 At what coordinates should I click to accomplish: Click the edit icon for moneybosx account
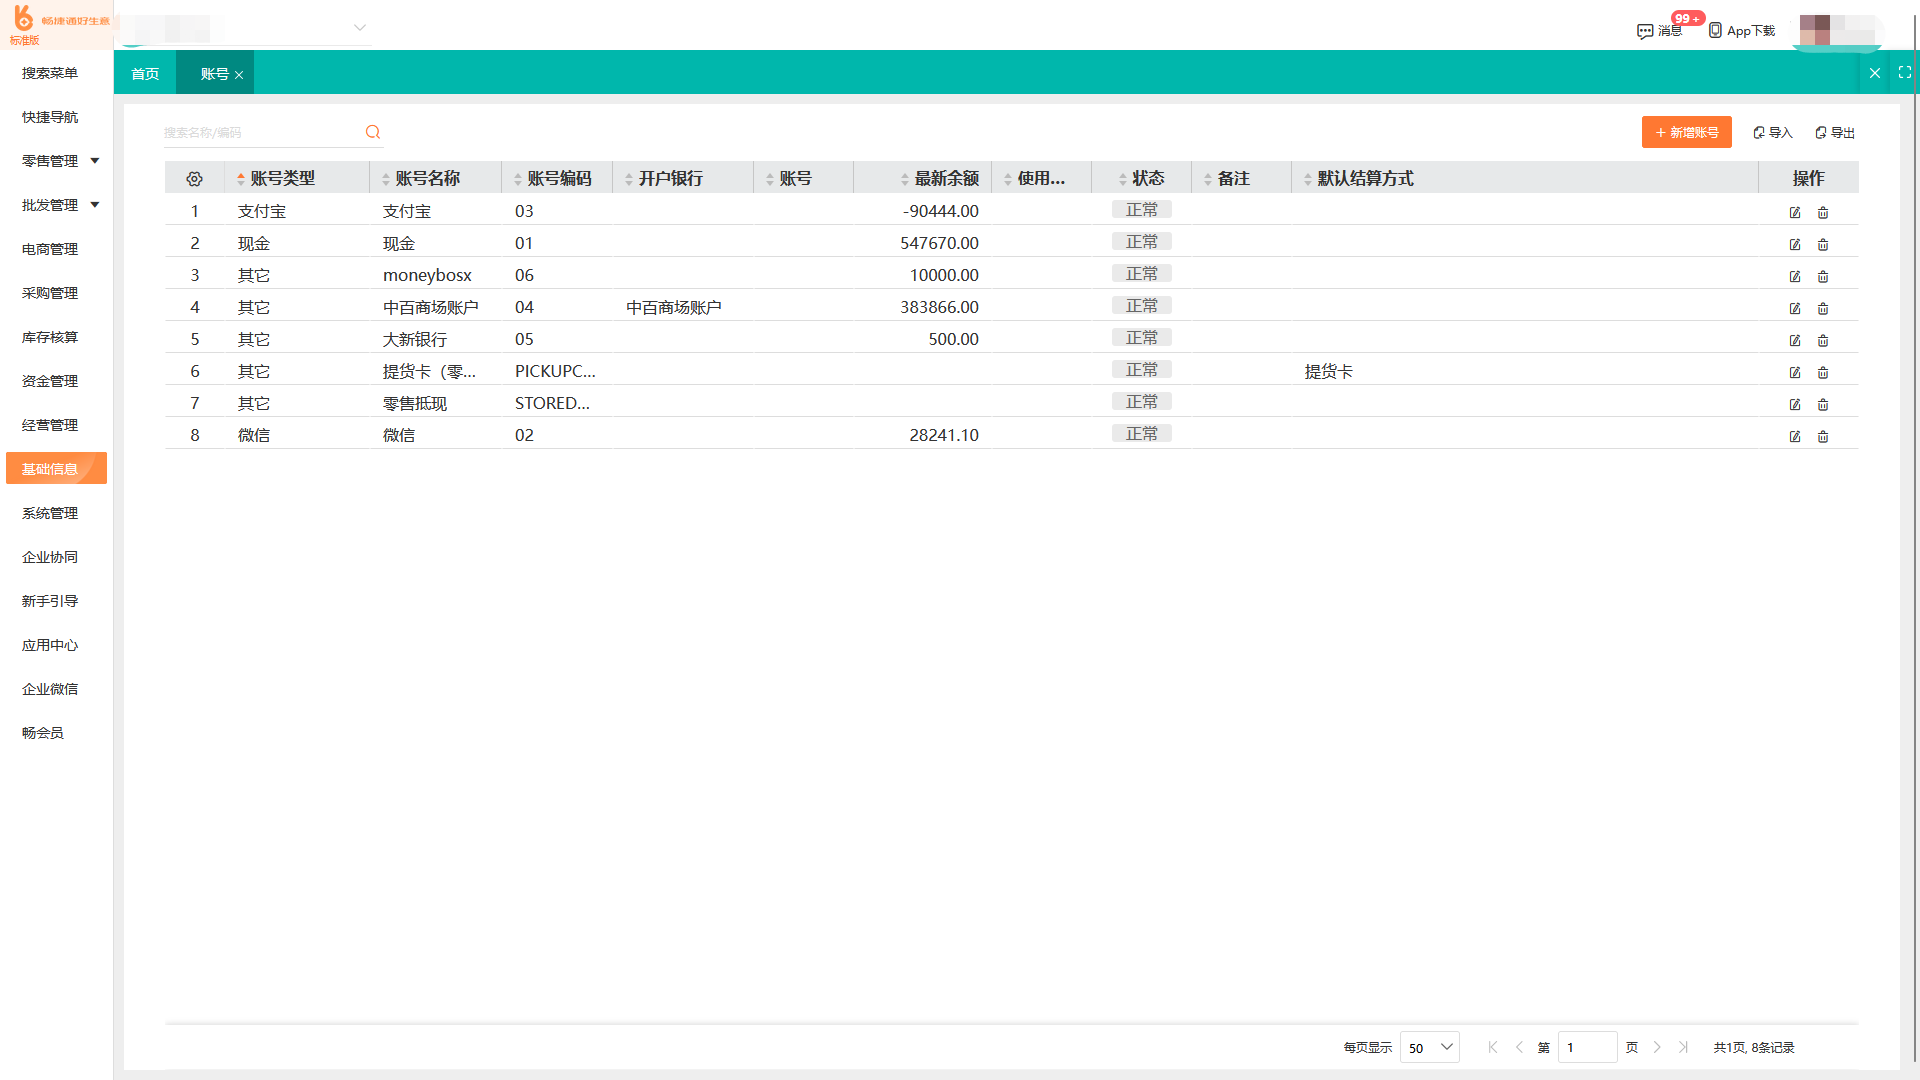(x=1795, y=274)
